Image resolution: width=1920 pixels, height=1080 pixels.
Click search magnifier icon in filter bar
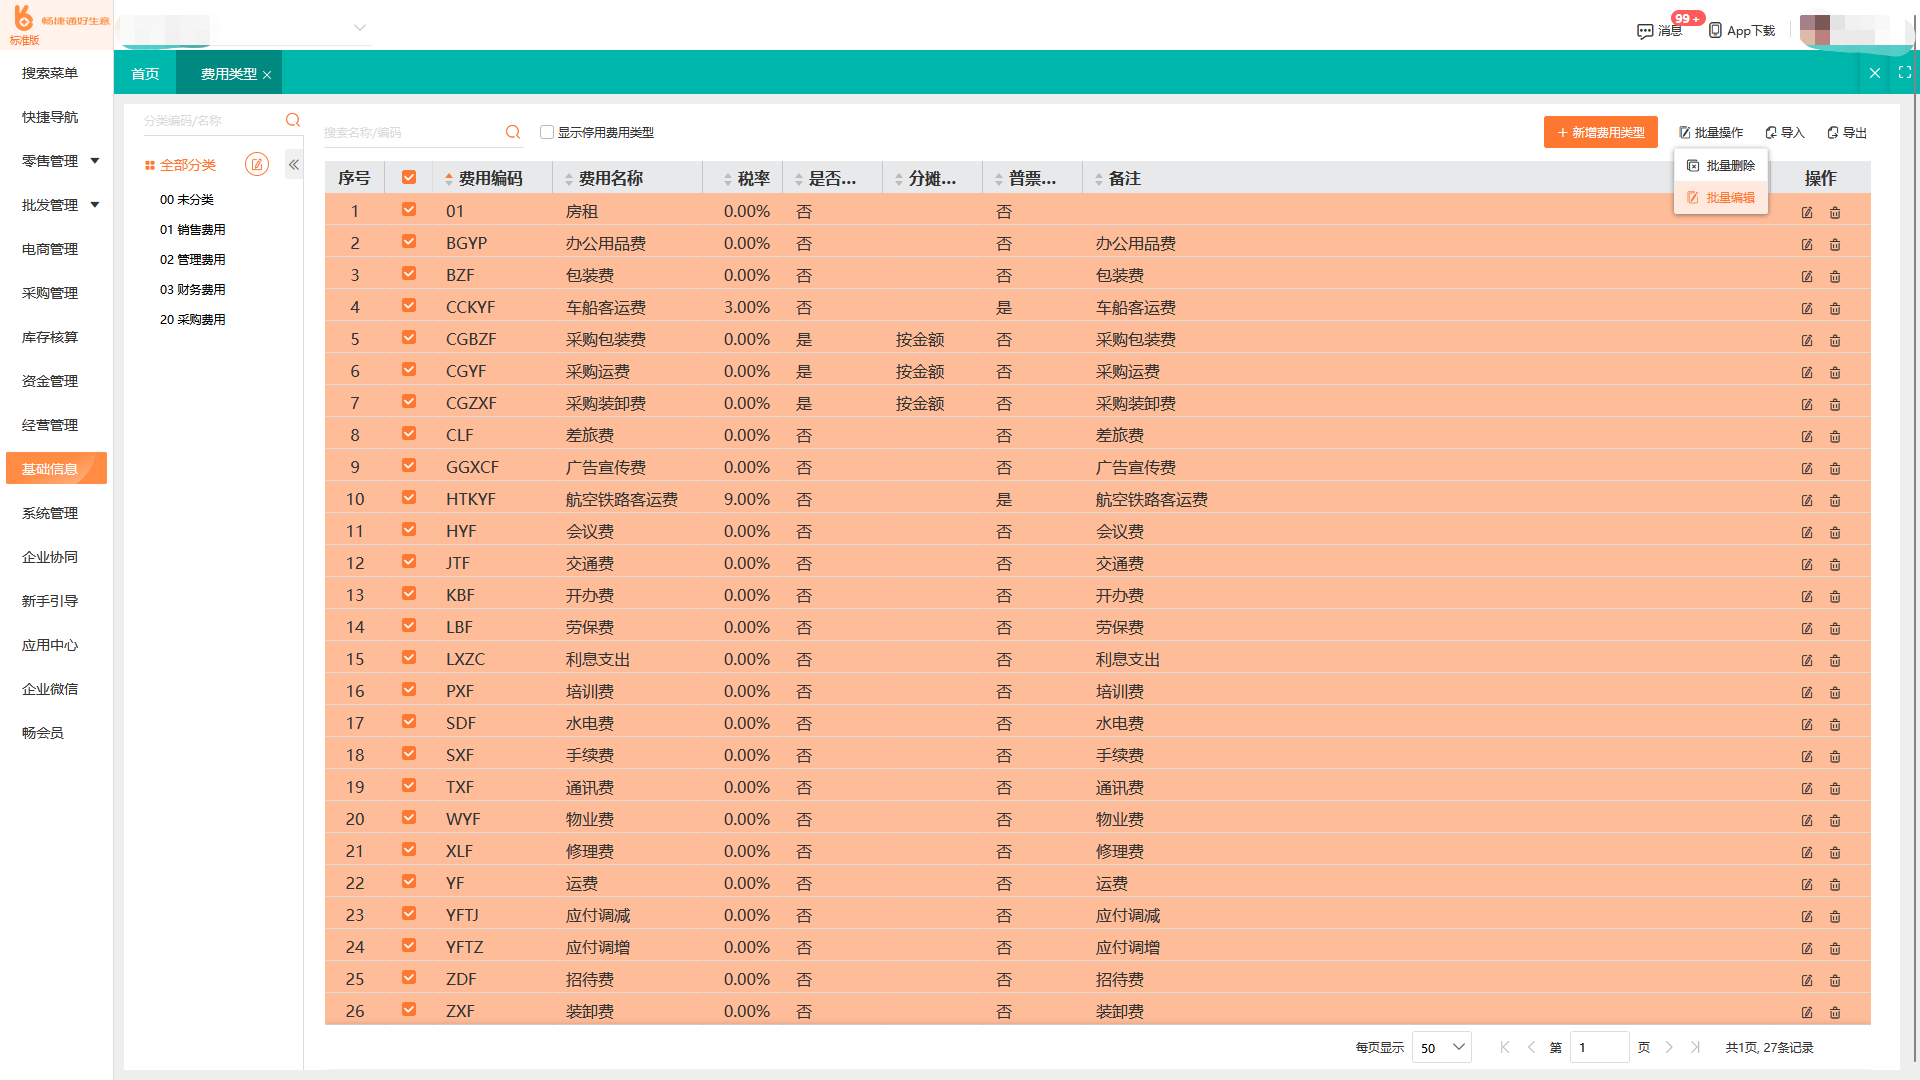tap(514, 131)
